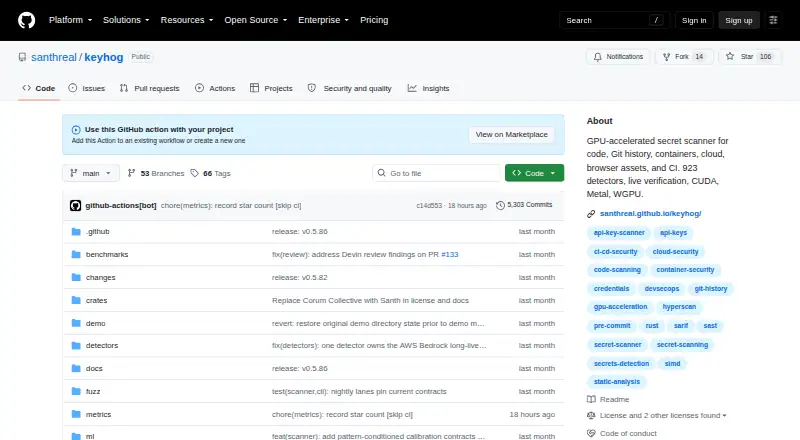800x440 pixels.
Task: Expand the Open Source menu
Action: [256, 20]
